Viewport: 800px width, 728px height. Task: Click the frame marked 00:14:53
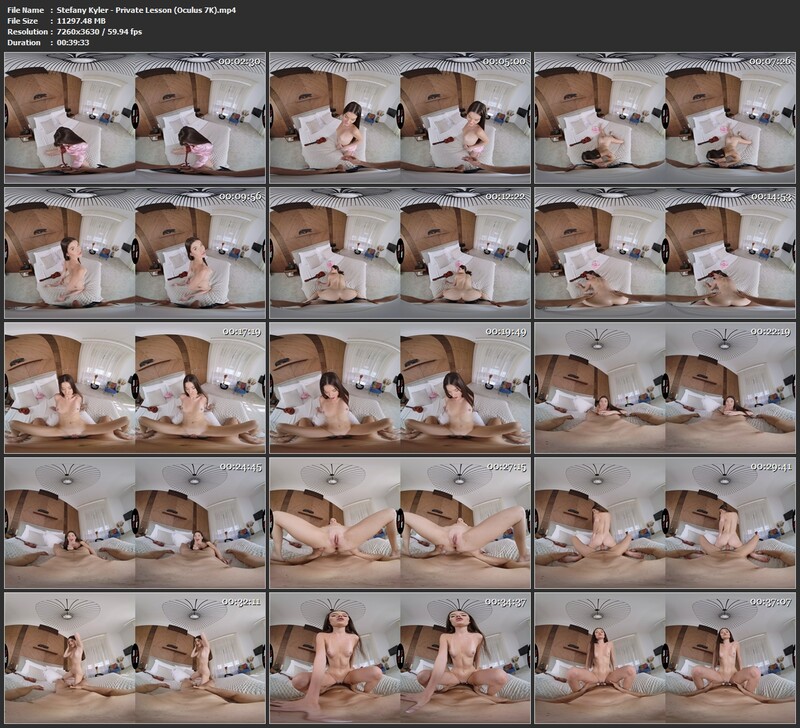click(665, 251)
